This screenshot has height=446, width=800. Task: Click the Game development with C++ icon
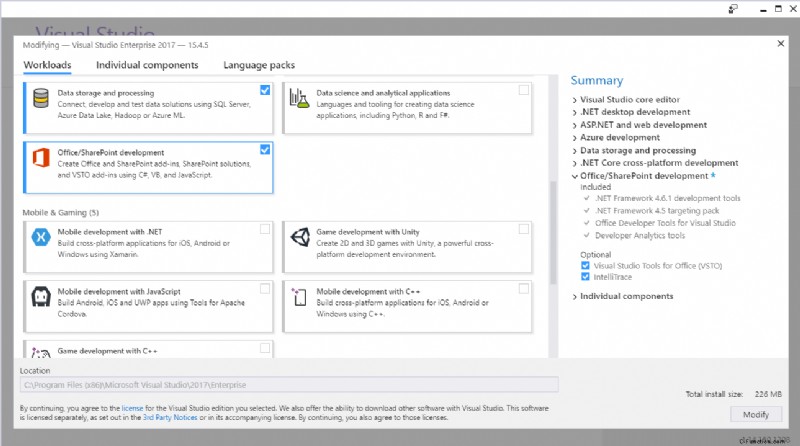(41, 352)
